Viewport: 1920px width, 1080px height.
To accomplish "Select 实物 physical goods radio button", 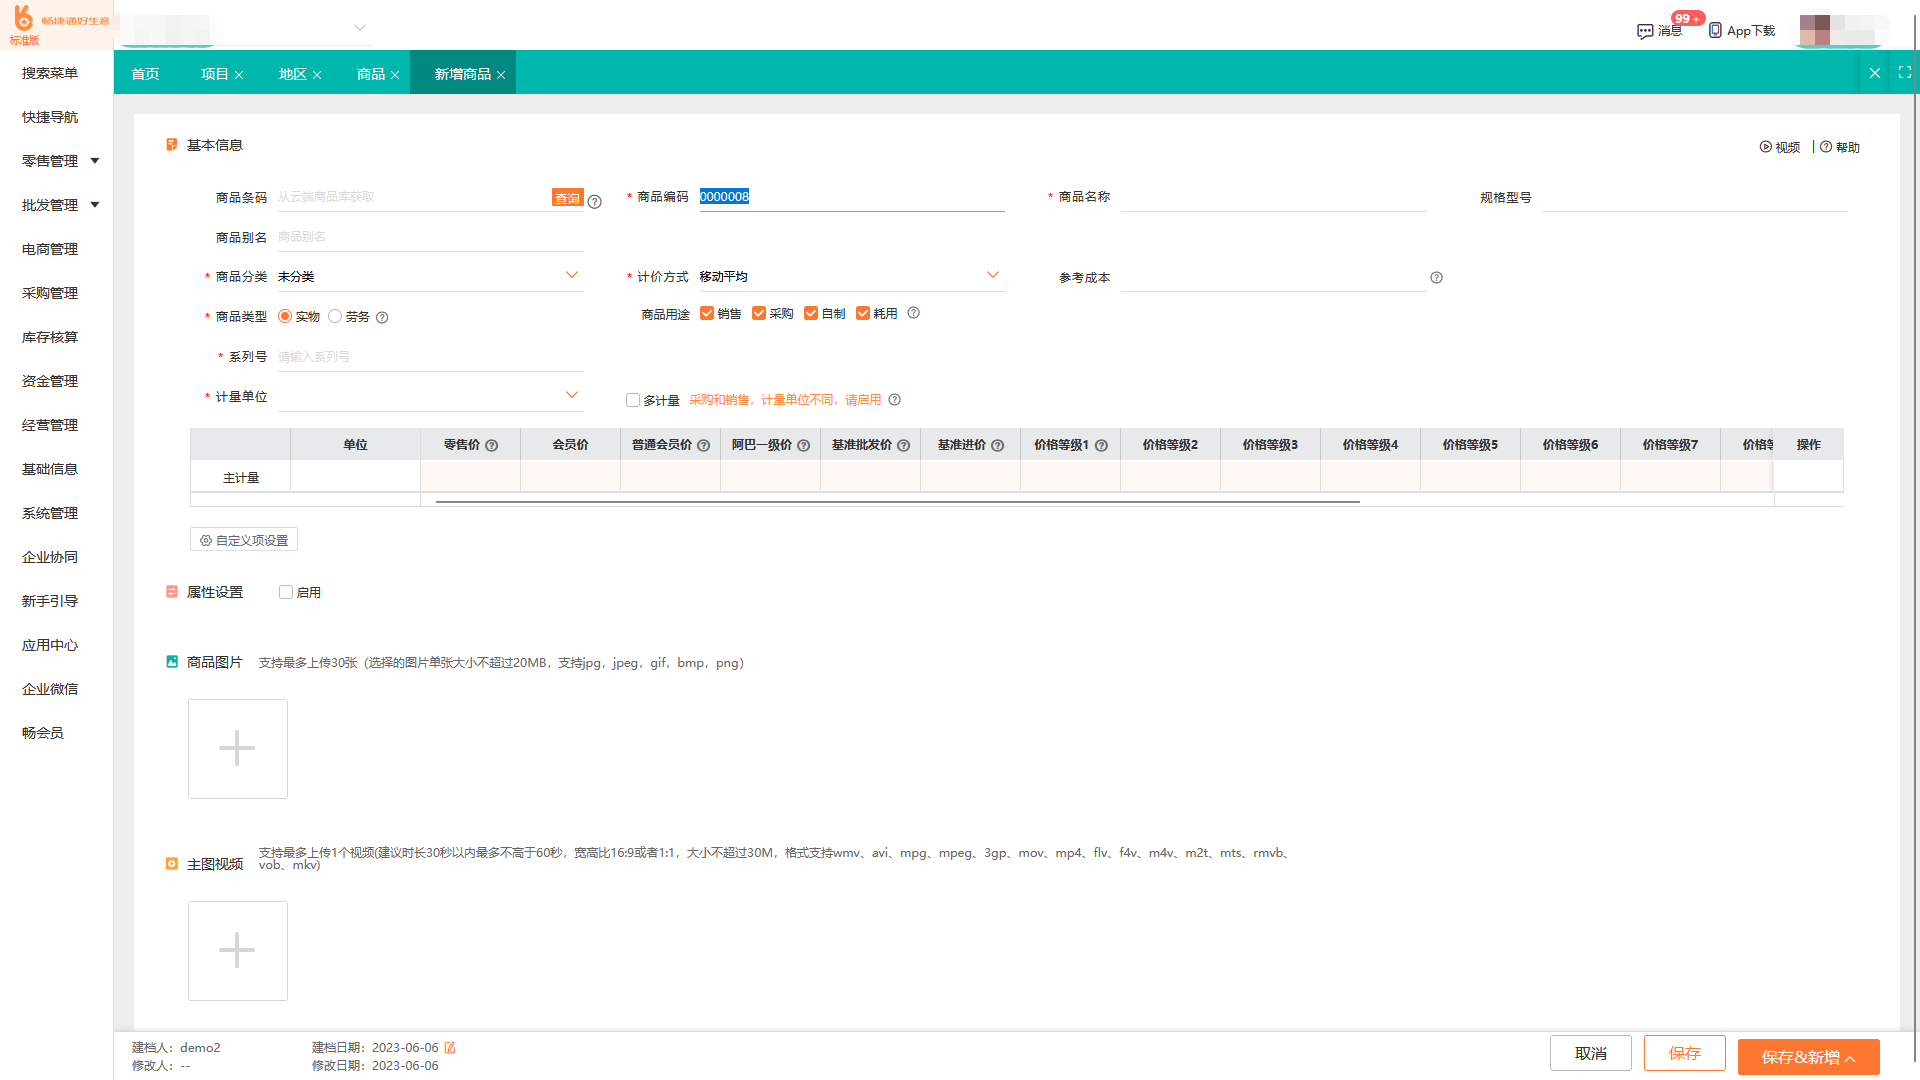I will (x=285, y=316).
